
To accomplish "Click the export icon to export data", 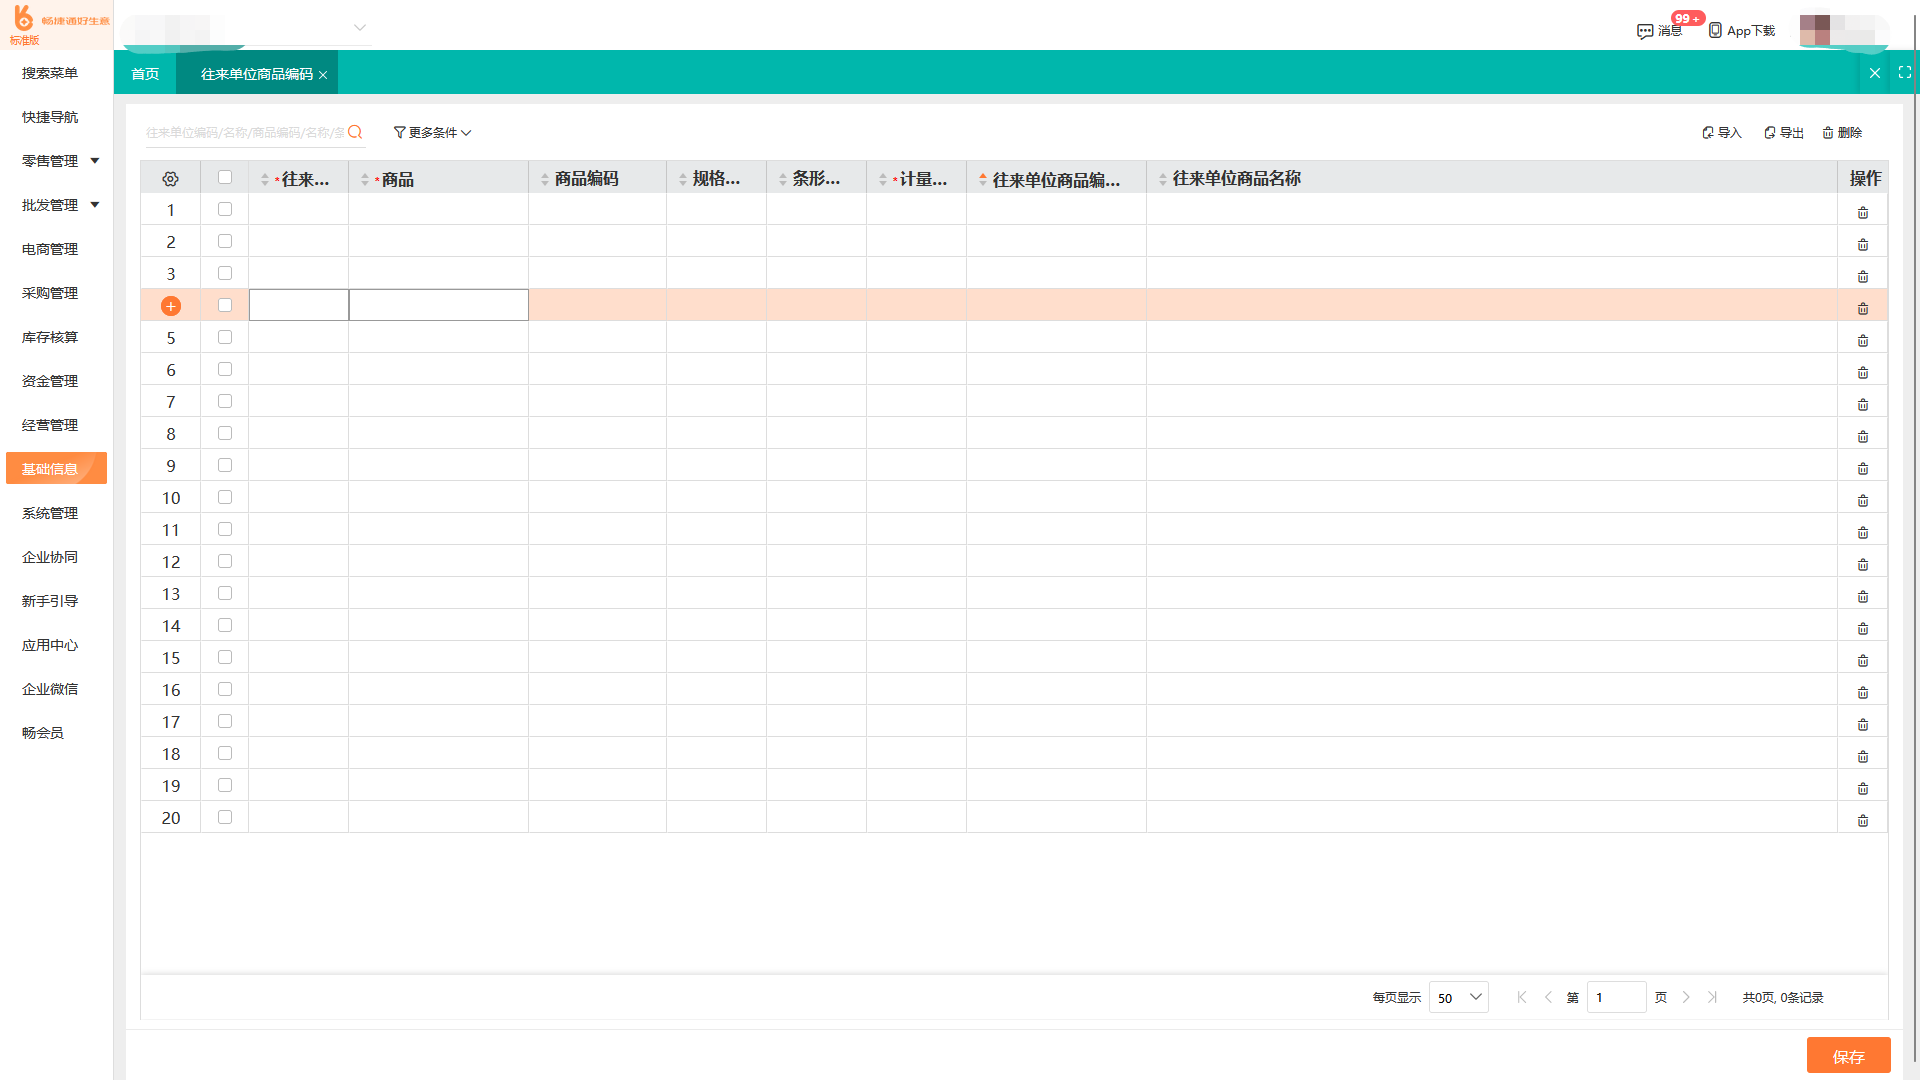I will (x=1783, y=132).
